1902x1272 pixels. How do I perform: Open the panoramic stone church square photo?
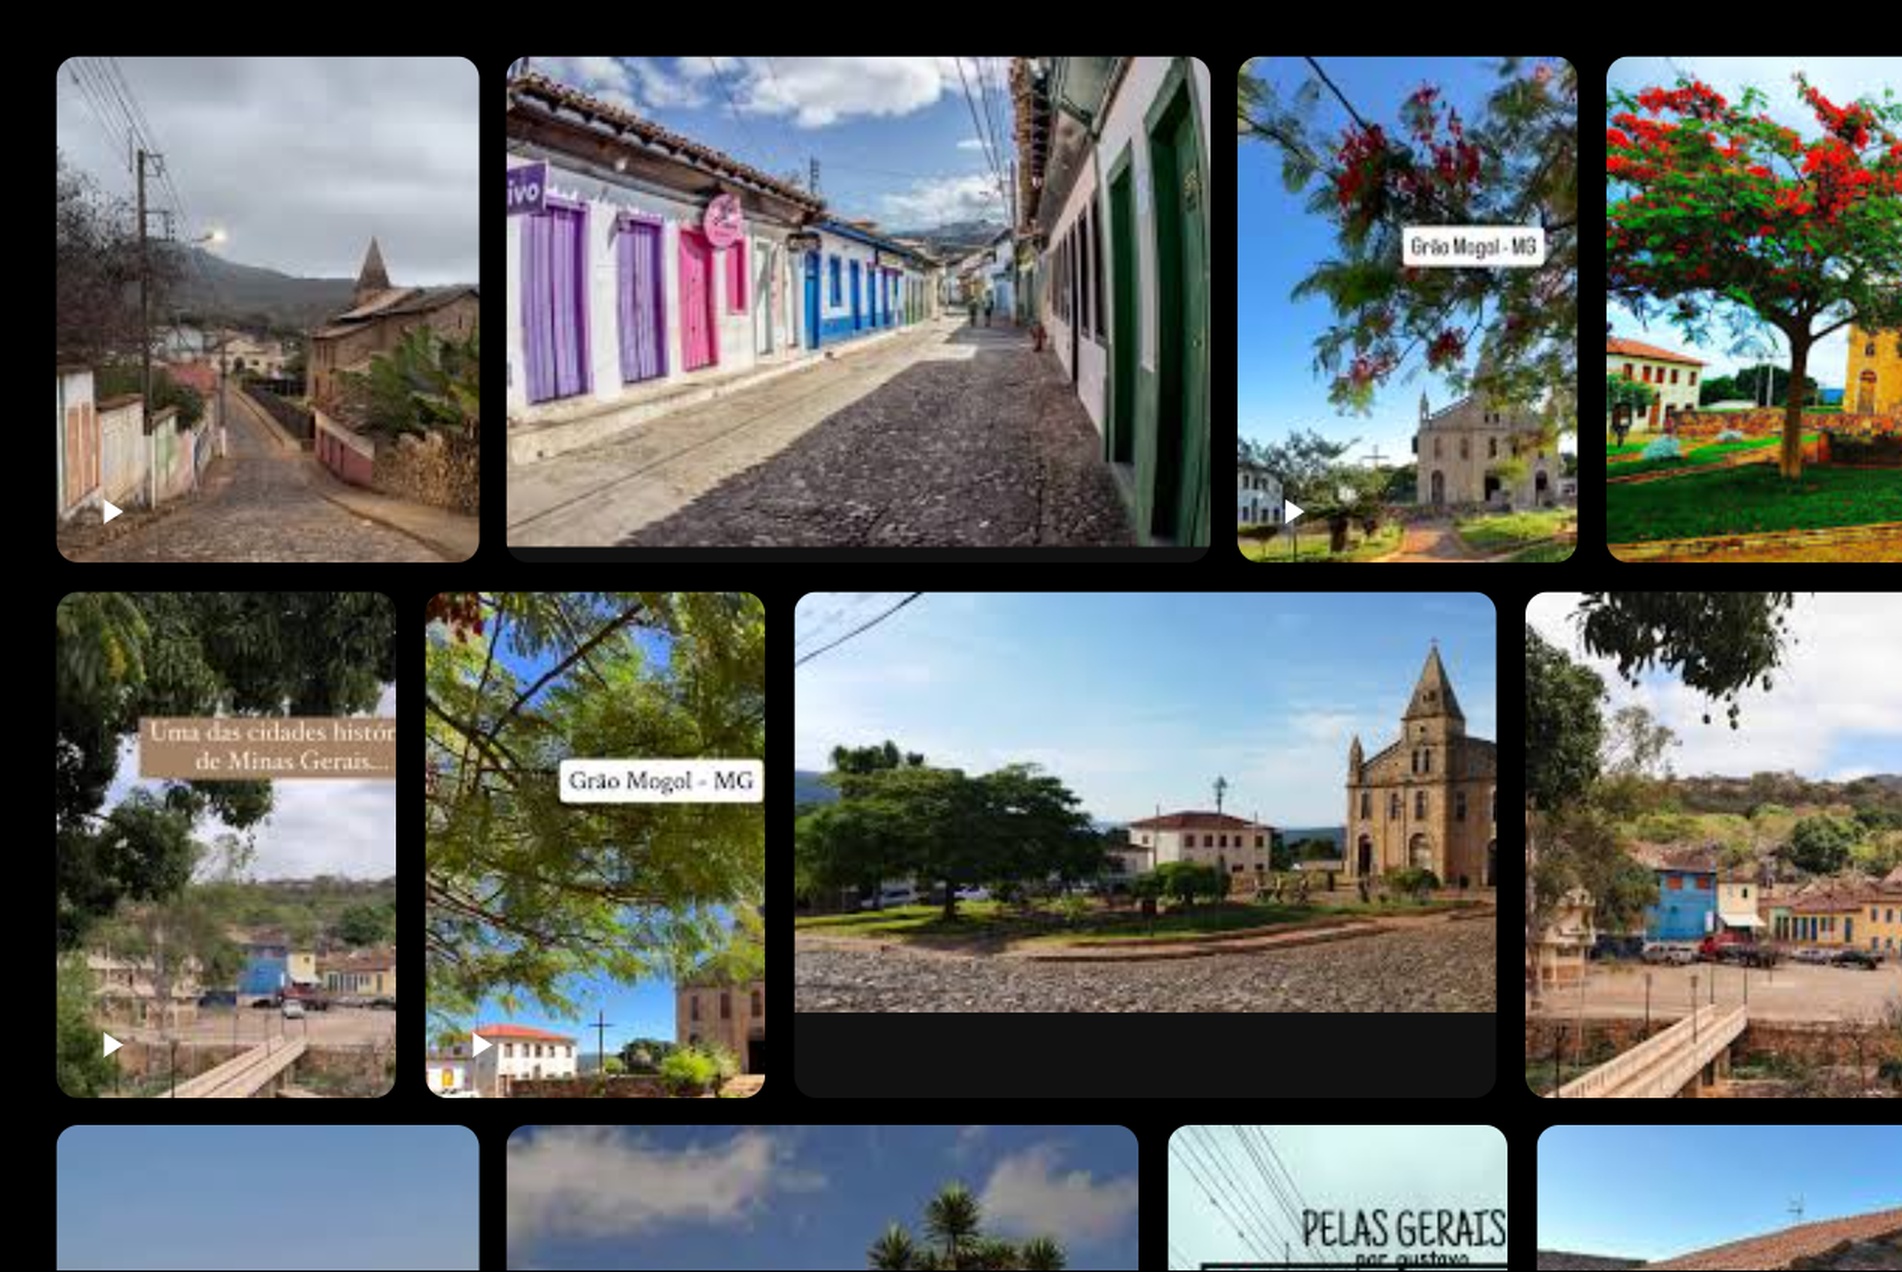[1144, 802]
